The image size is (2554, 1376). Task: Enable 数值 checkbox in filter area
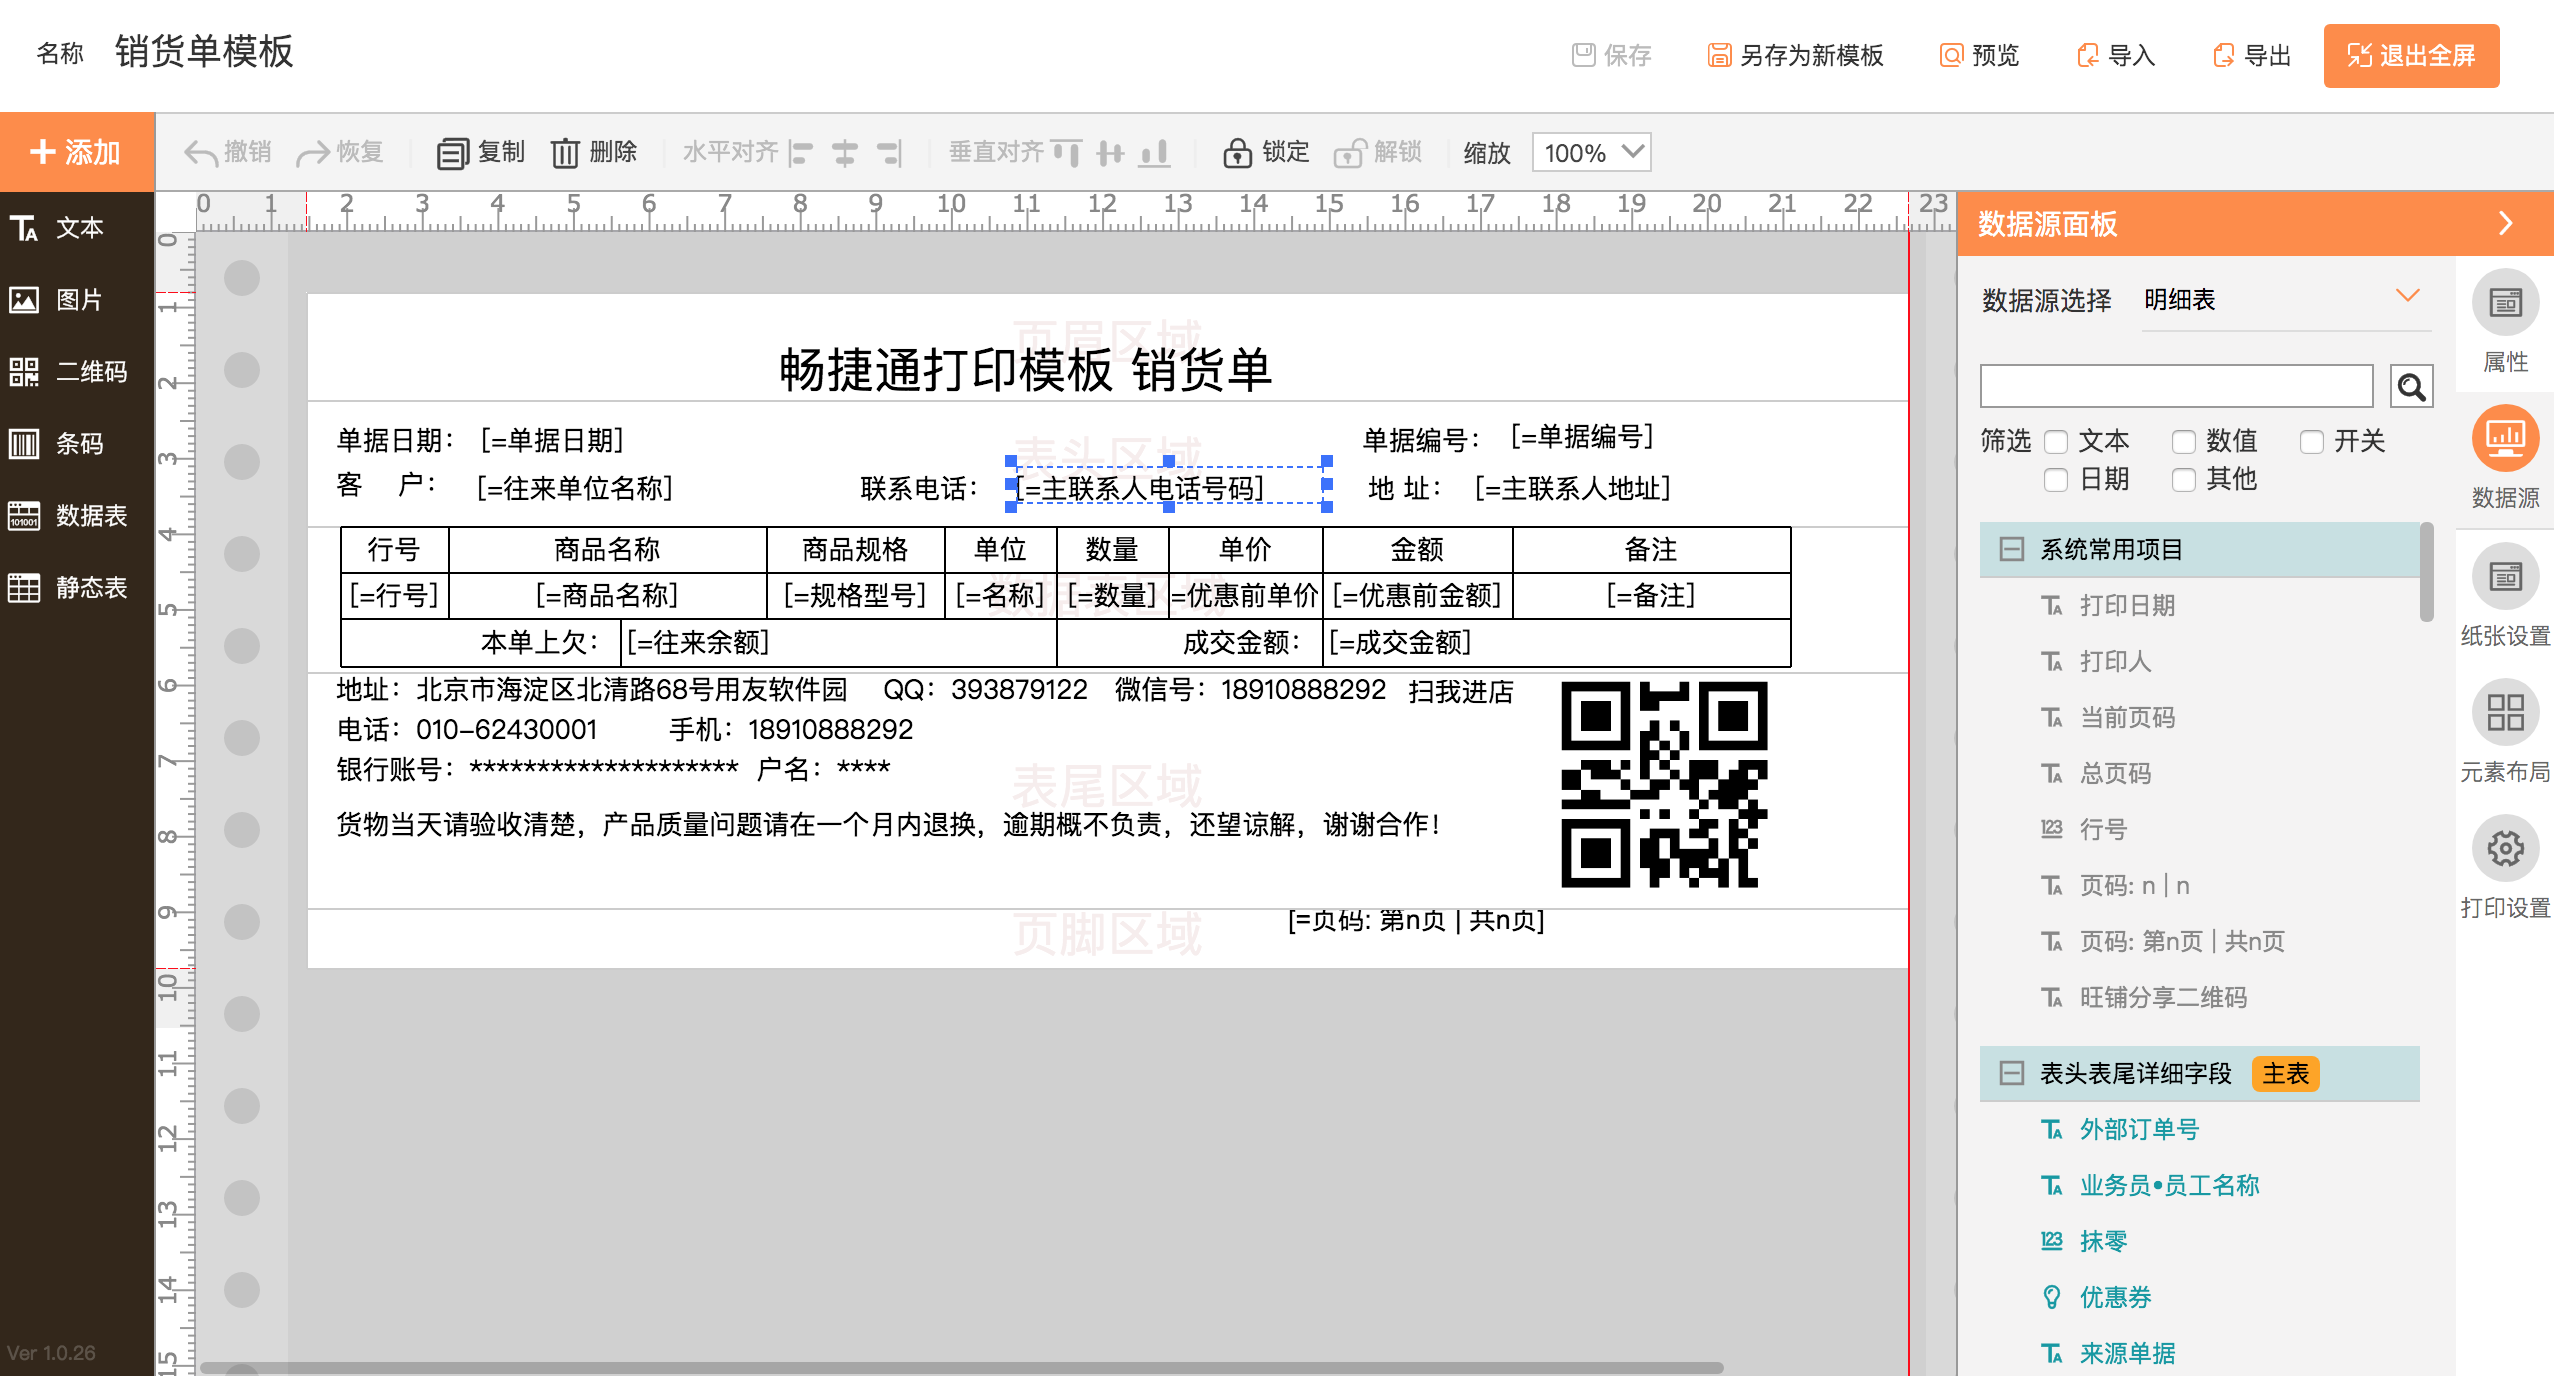click(x=2190, y=442)
